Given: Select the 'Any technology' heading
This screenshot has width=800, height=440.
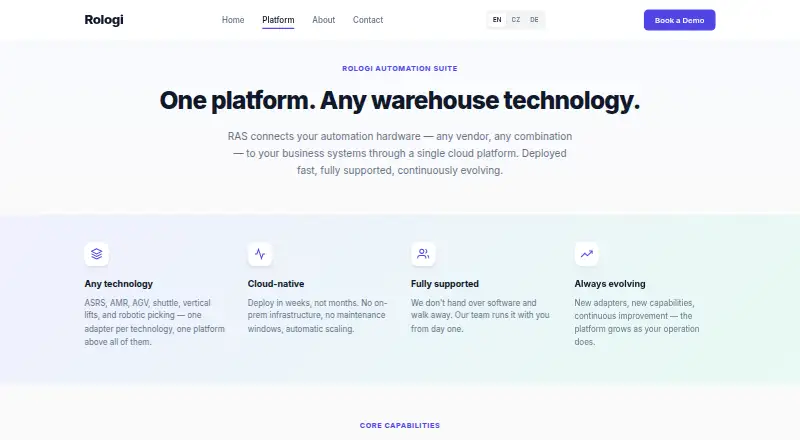Looking at the screenshot, I should (x=118, y=284).
